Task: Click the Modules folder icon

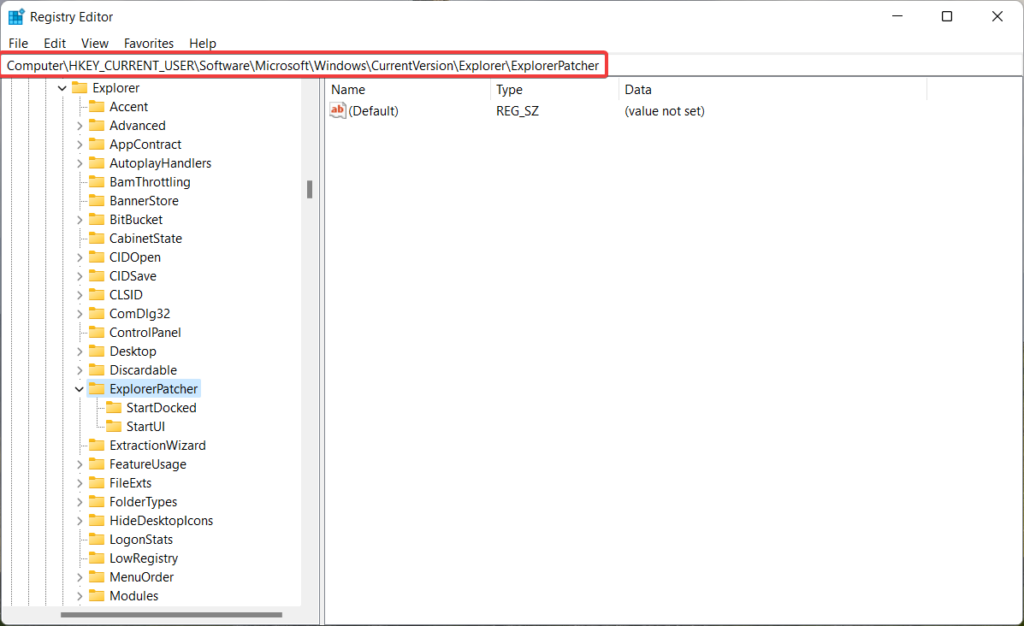Action: [97, 595]
